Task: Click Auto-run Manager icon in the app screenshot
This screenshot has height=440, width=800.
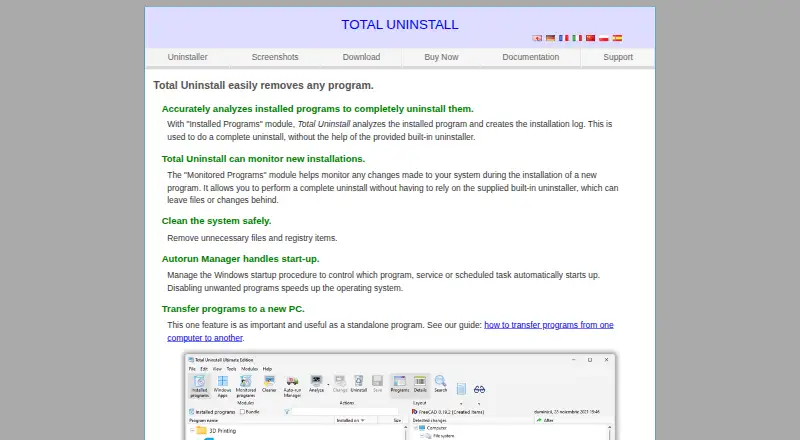Action: pos(292,386)
